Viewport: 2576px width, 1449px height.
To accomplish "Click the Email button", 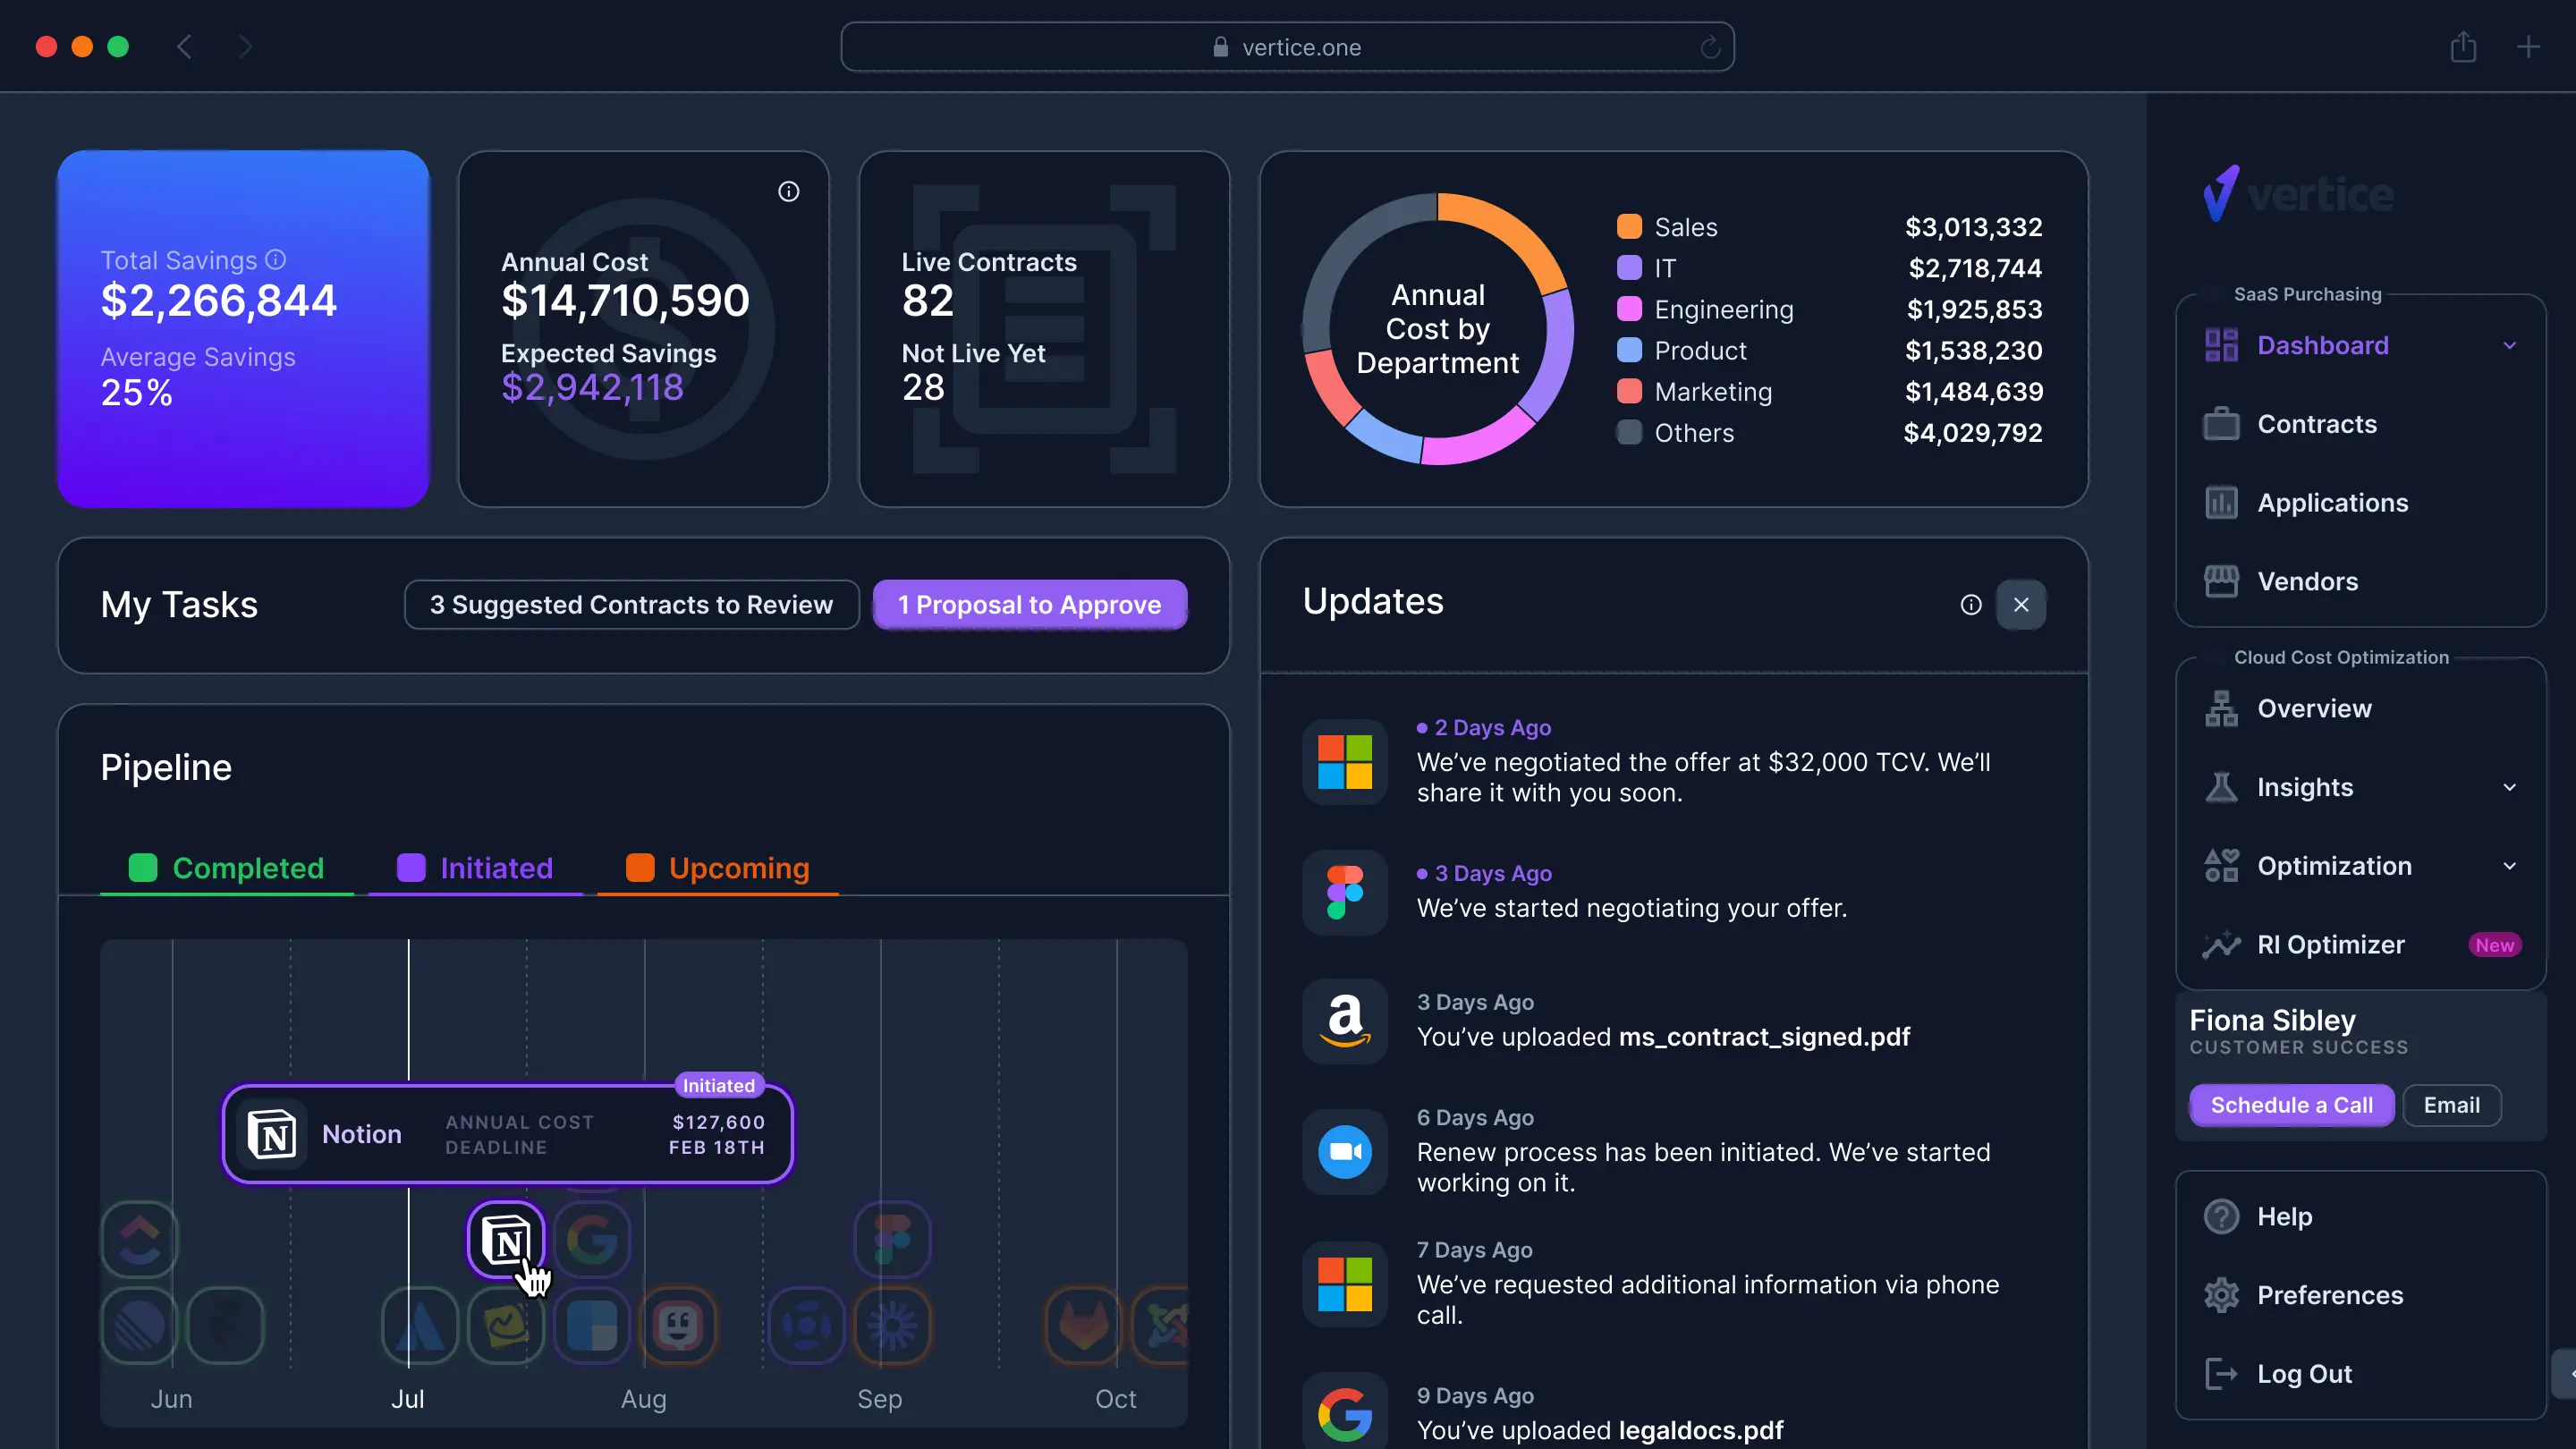I will click(x=2453, y=1104).
